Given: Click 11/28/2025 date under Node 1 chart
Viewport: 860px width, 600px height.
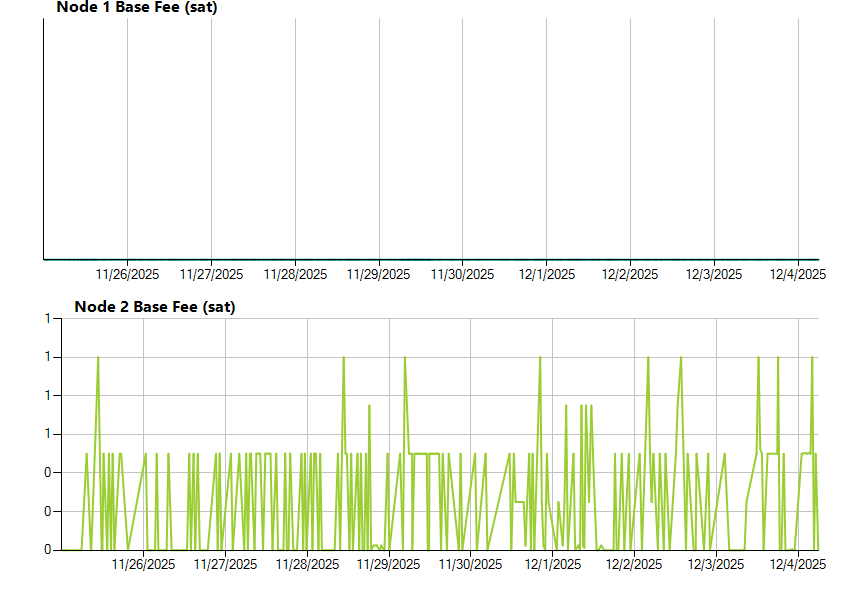Looking at the screenshot, I should pyautogui.click(x=295, y=273).
